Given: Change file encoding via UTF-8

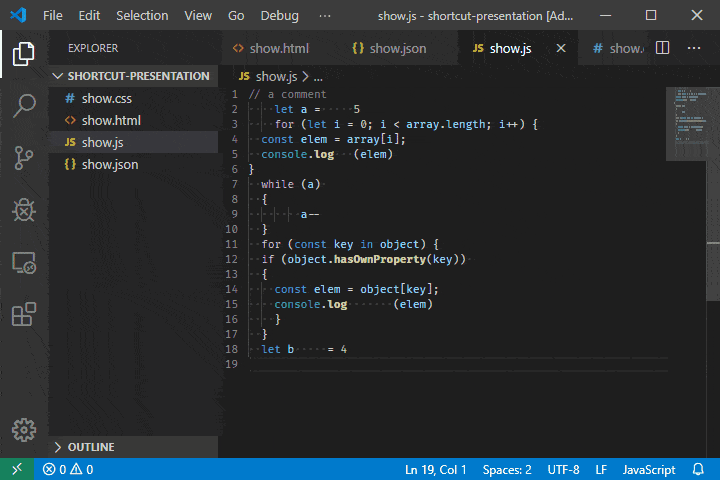Looking at the screenshot, I should click(563, 469).
